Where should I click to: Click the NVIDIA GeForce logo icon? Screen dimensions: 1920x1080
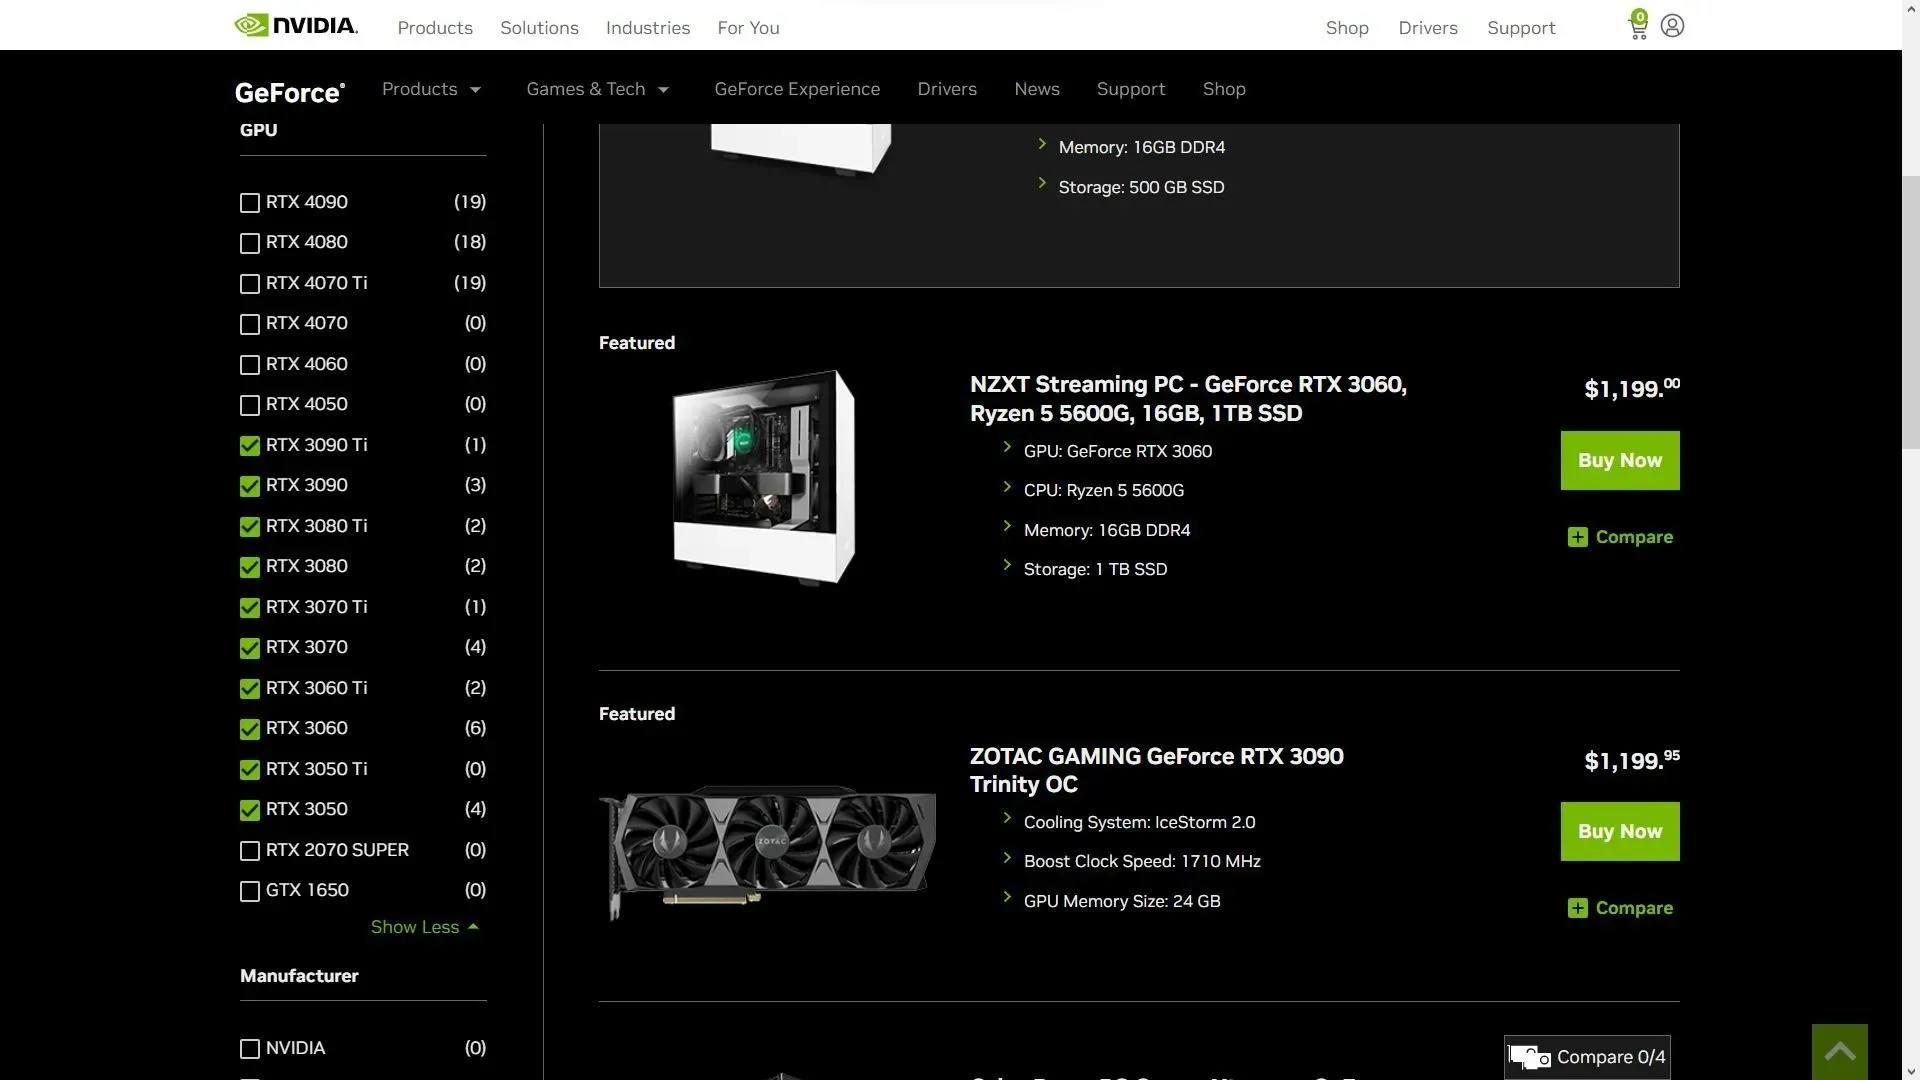pos(290,88)
